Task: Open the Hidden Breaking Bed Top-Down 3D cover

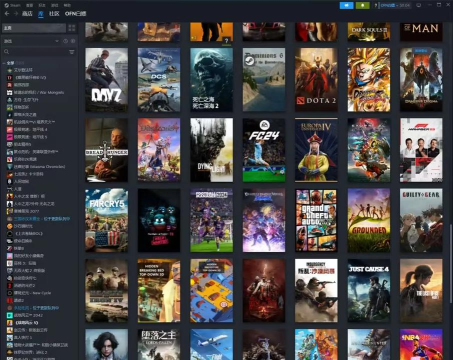Action: click(x=159, y=291)
